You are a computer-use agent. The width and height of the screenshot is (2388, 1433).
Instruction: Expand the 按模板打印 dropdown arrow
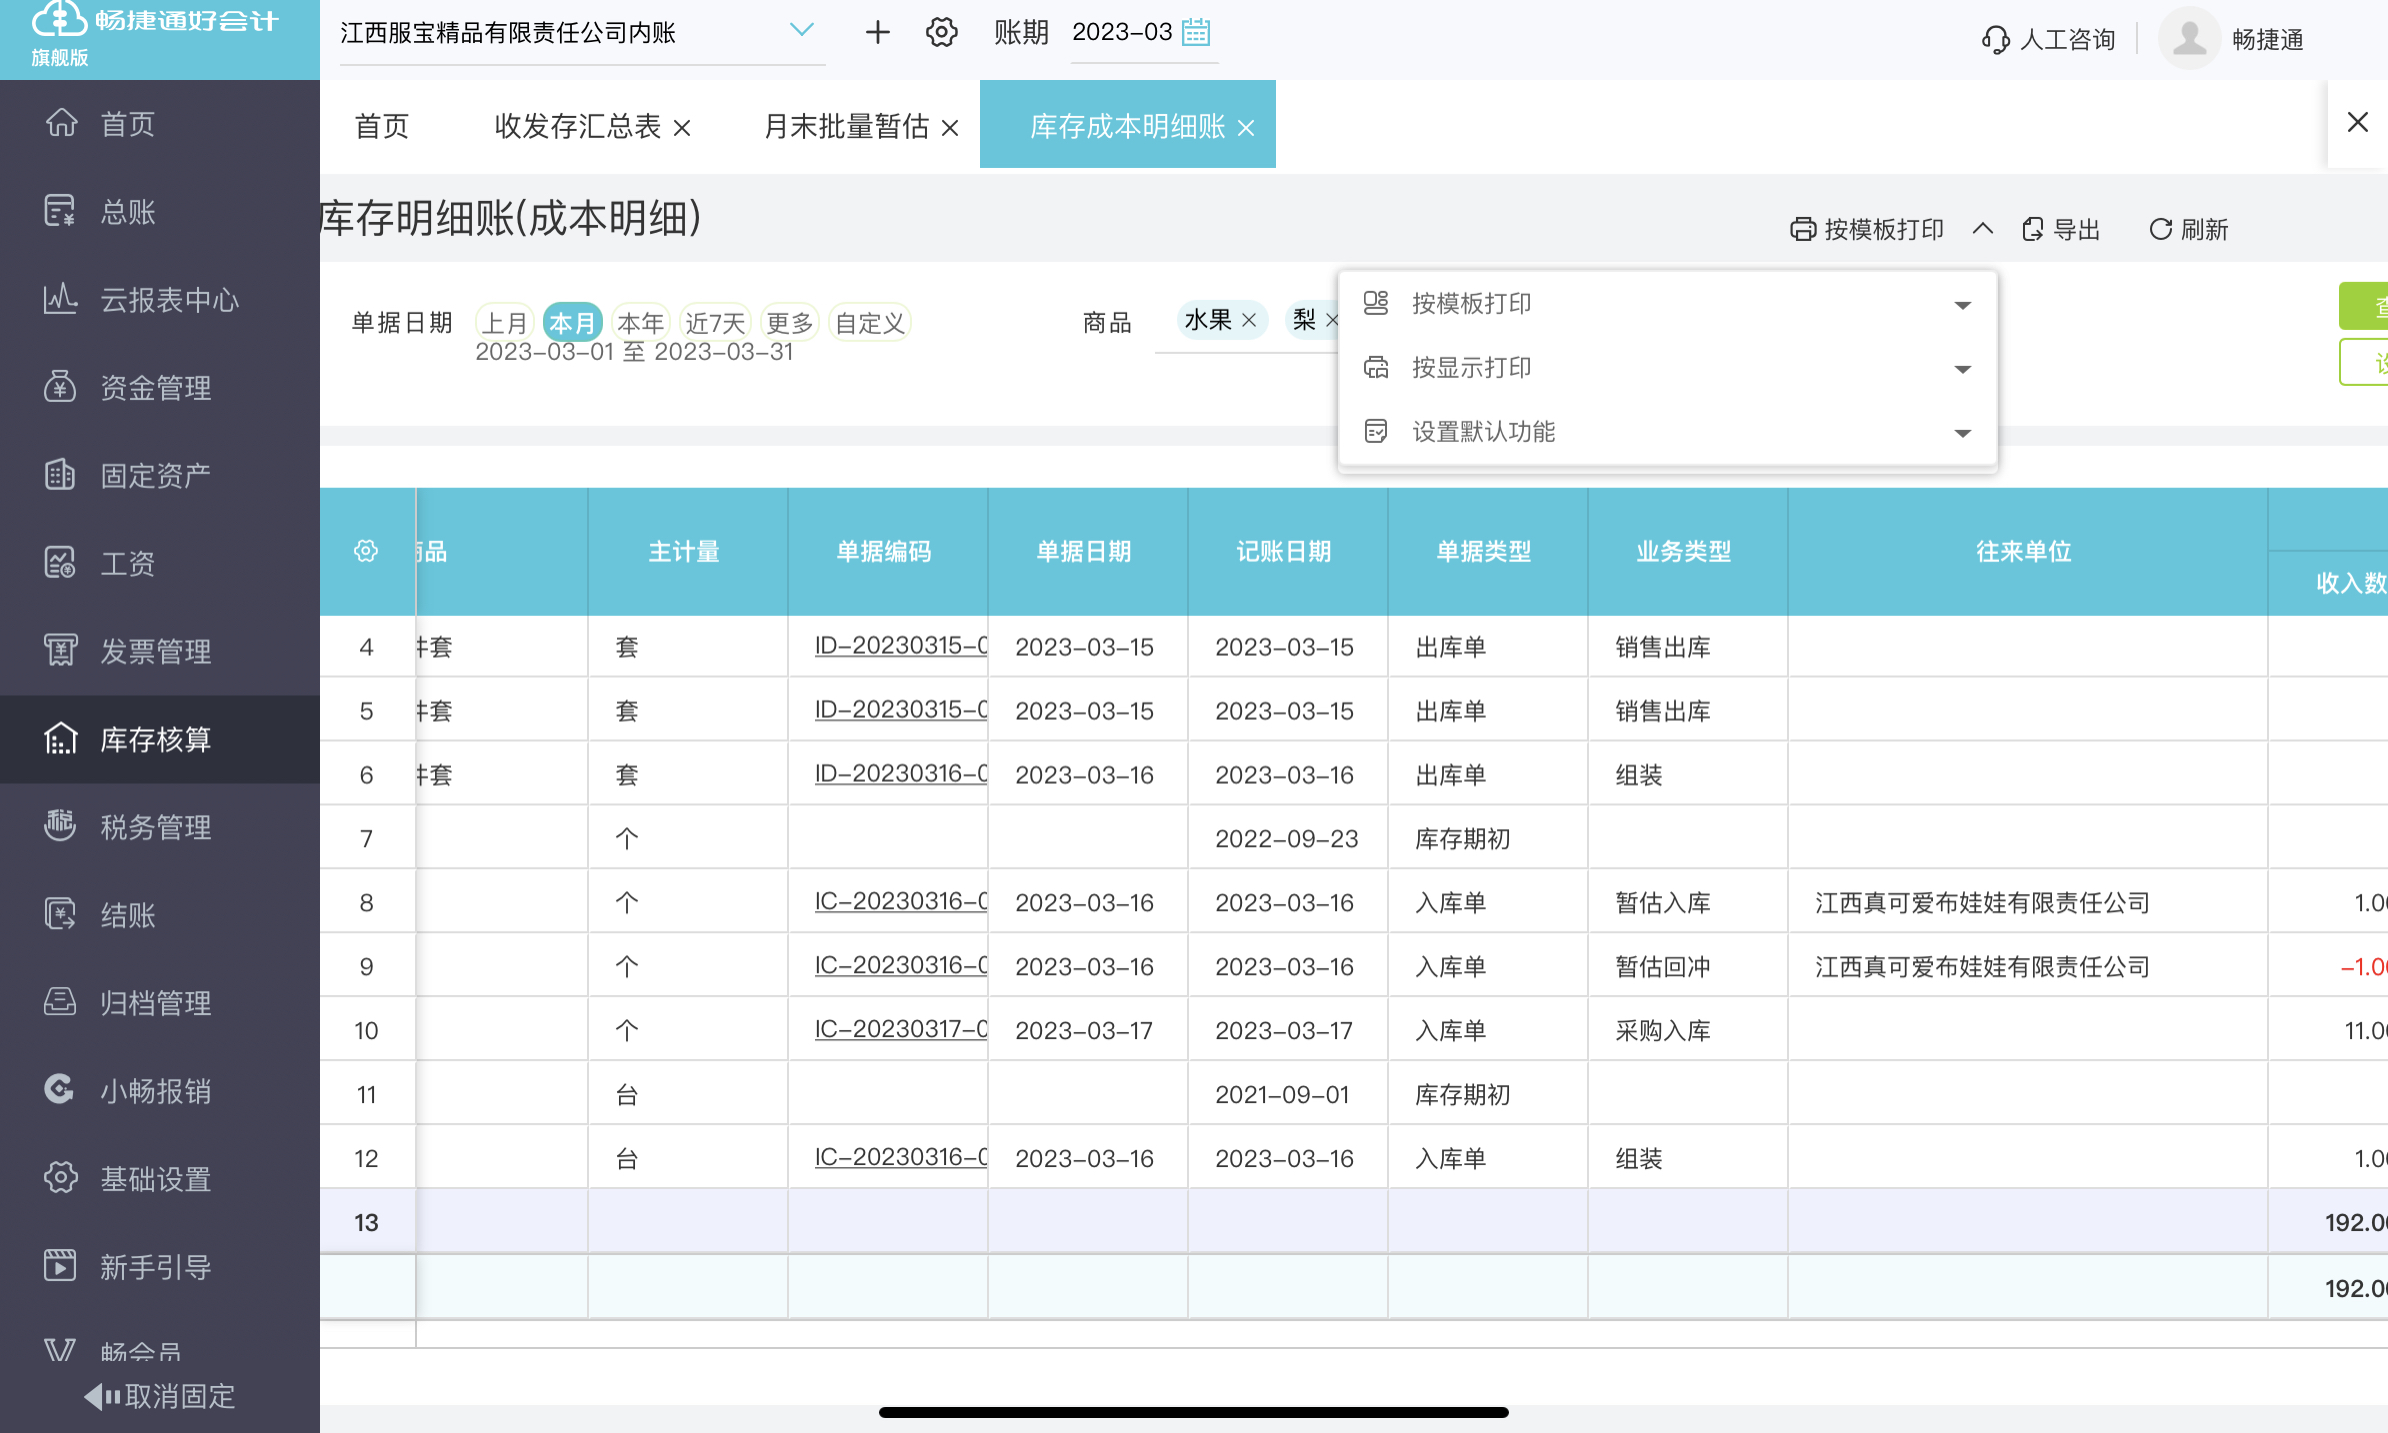[x=1965, y=304]
